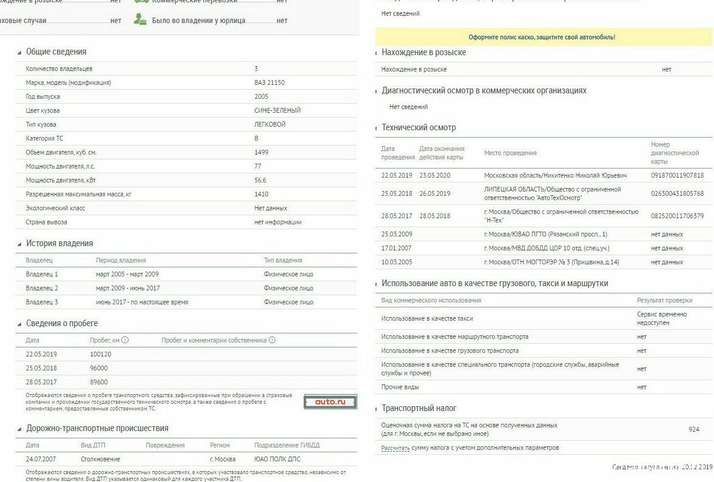Viewport: 714px width, 482px height.
Task: Collapse 'Диагностический осмотр в коммерческих организациях'
Action: 375,90
